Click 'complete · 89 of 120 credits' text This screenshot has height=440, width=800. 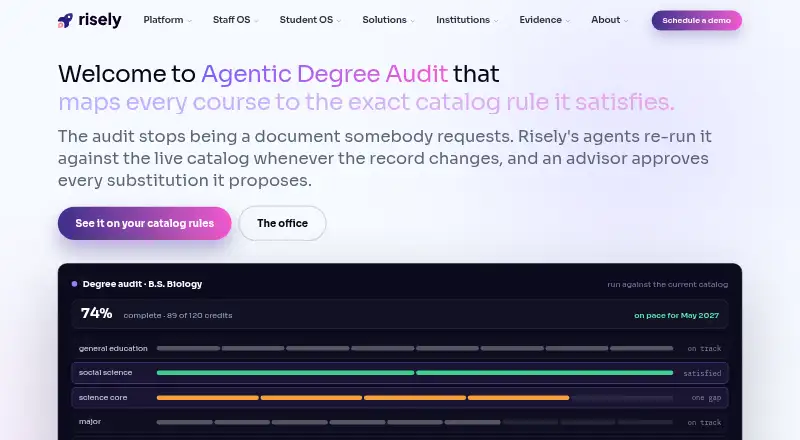[x=178, y=315]
